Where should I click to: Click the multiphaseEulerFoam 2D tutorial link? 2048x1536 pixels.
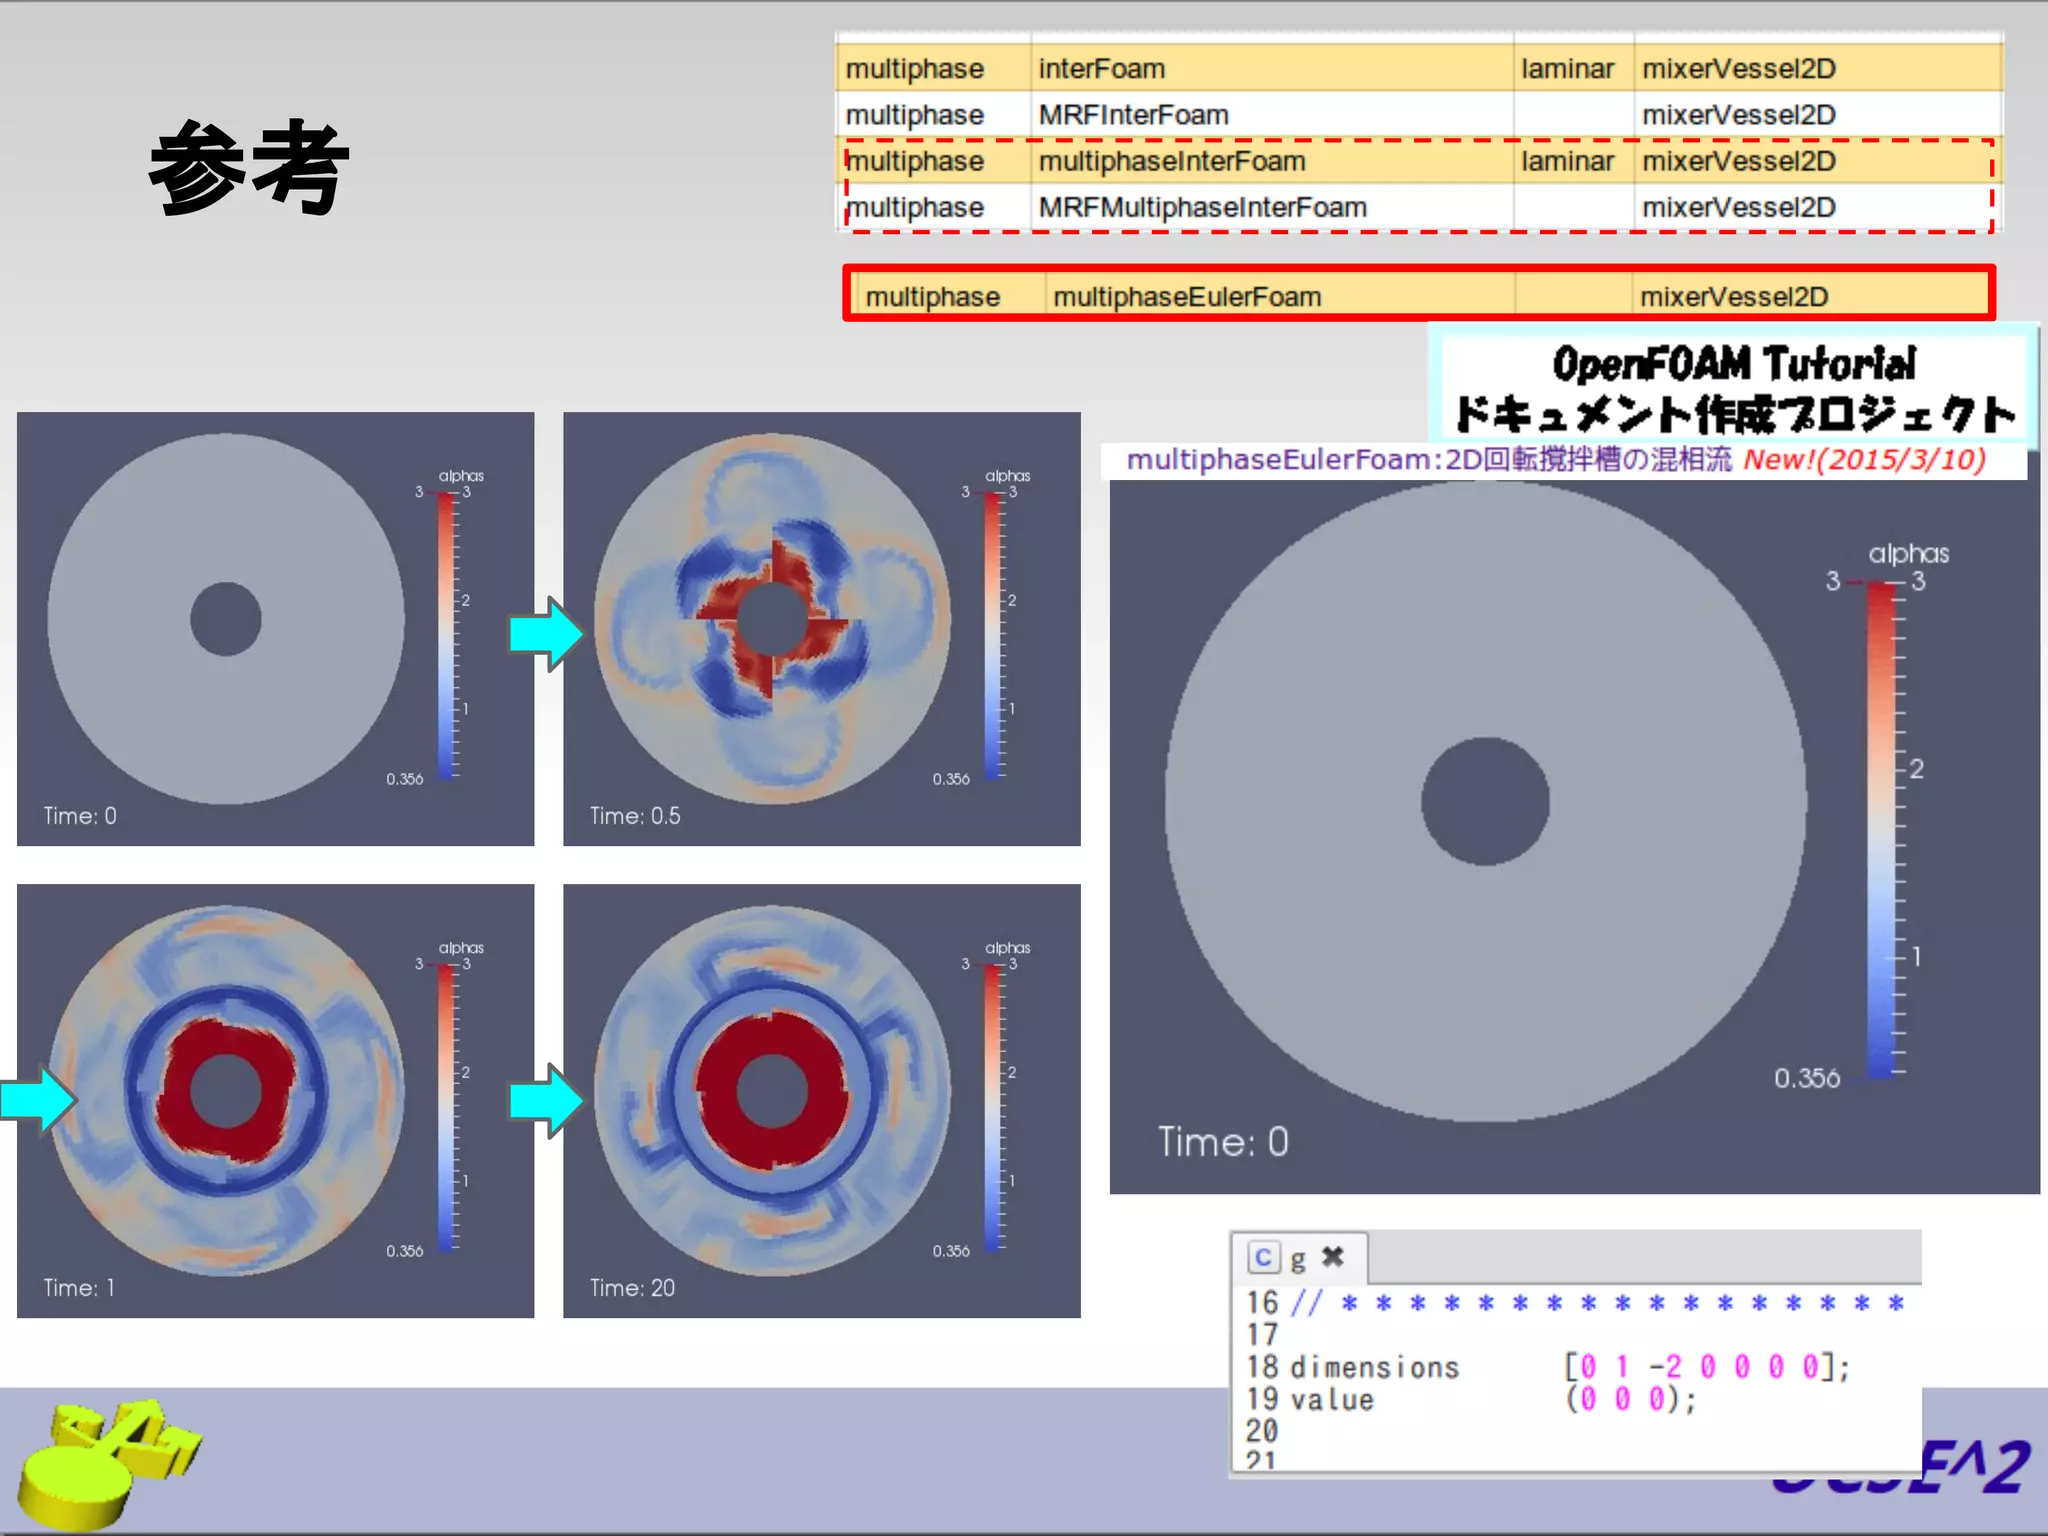tap(1428, 460)
